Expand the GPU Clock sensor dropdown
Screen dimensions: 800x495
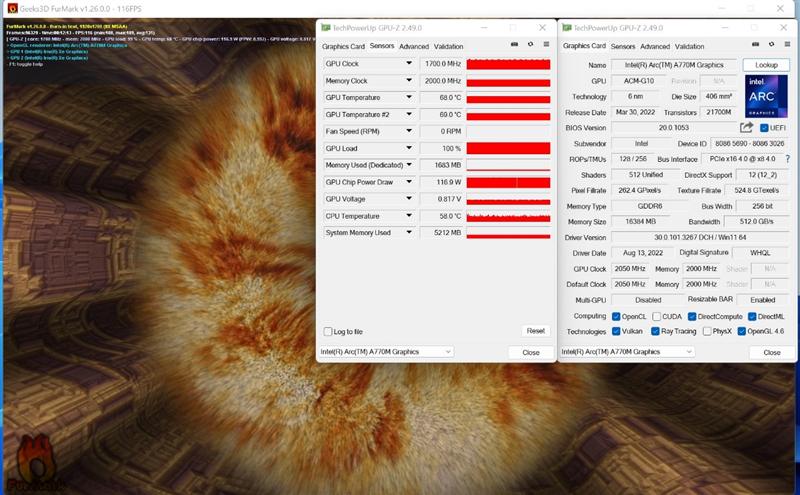click(409, 64)
